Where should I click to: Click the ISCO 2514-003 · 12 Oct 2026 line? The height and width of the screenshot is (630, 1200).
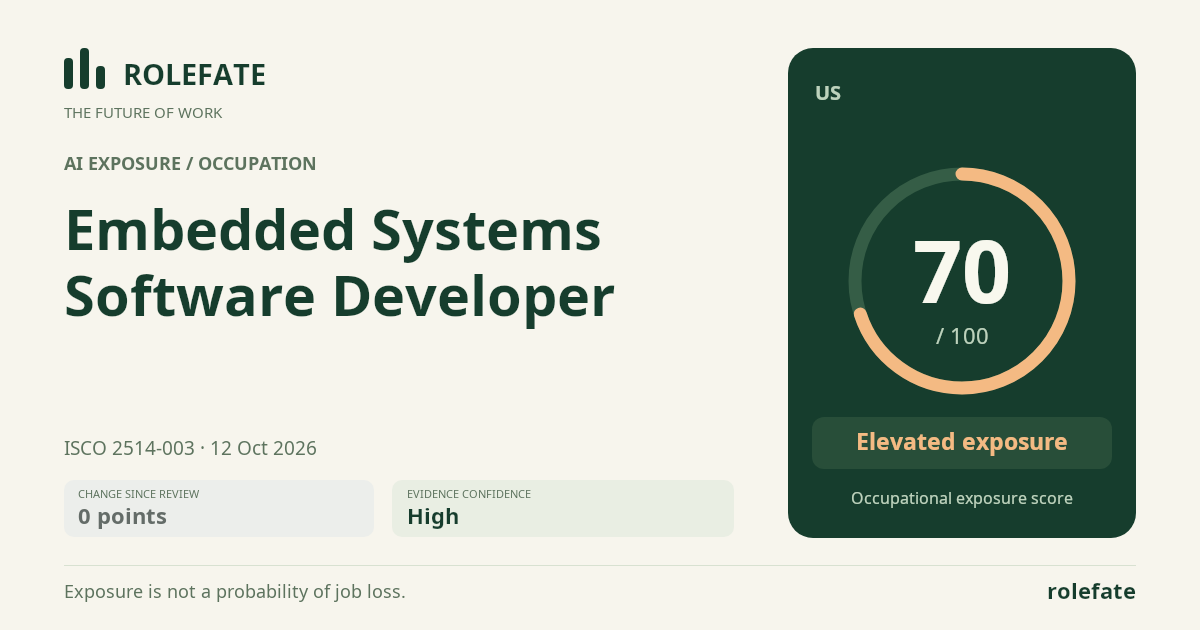point(190,448)
